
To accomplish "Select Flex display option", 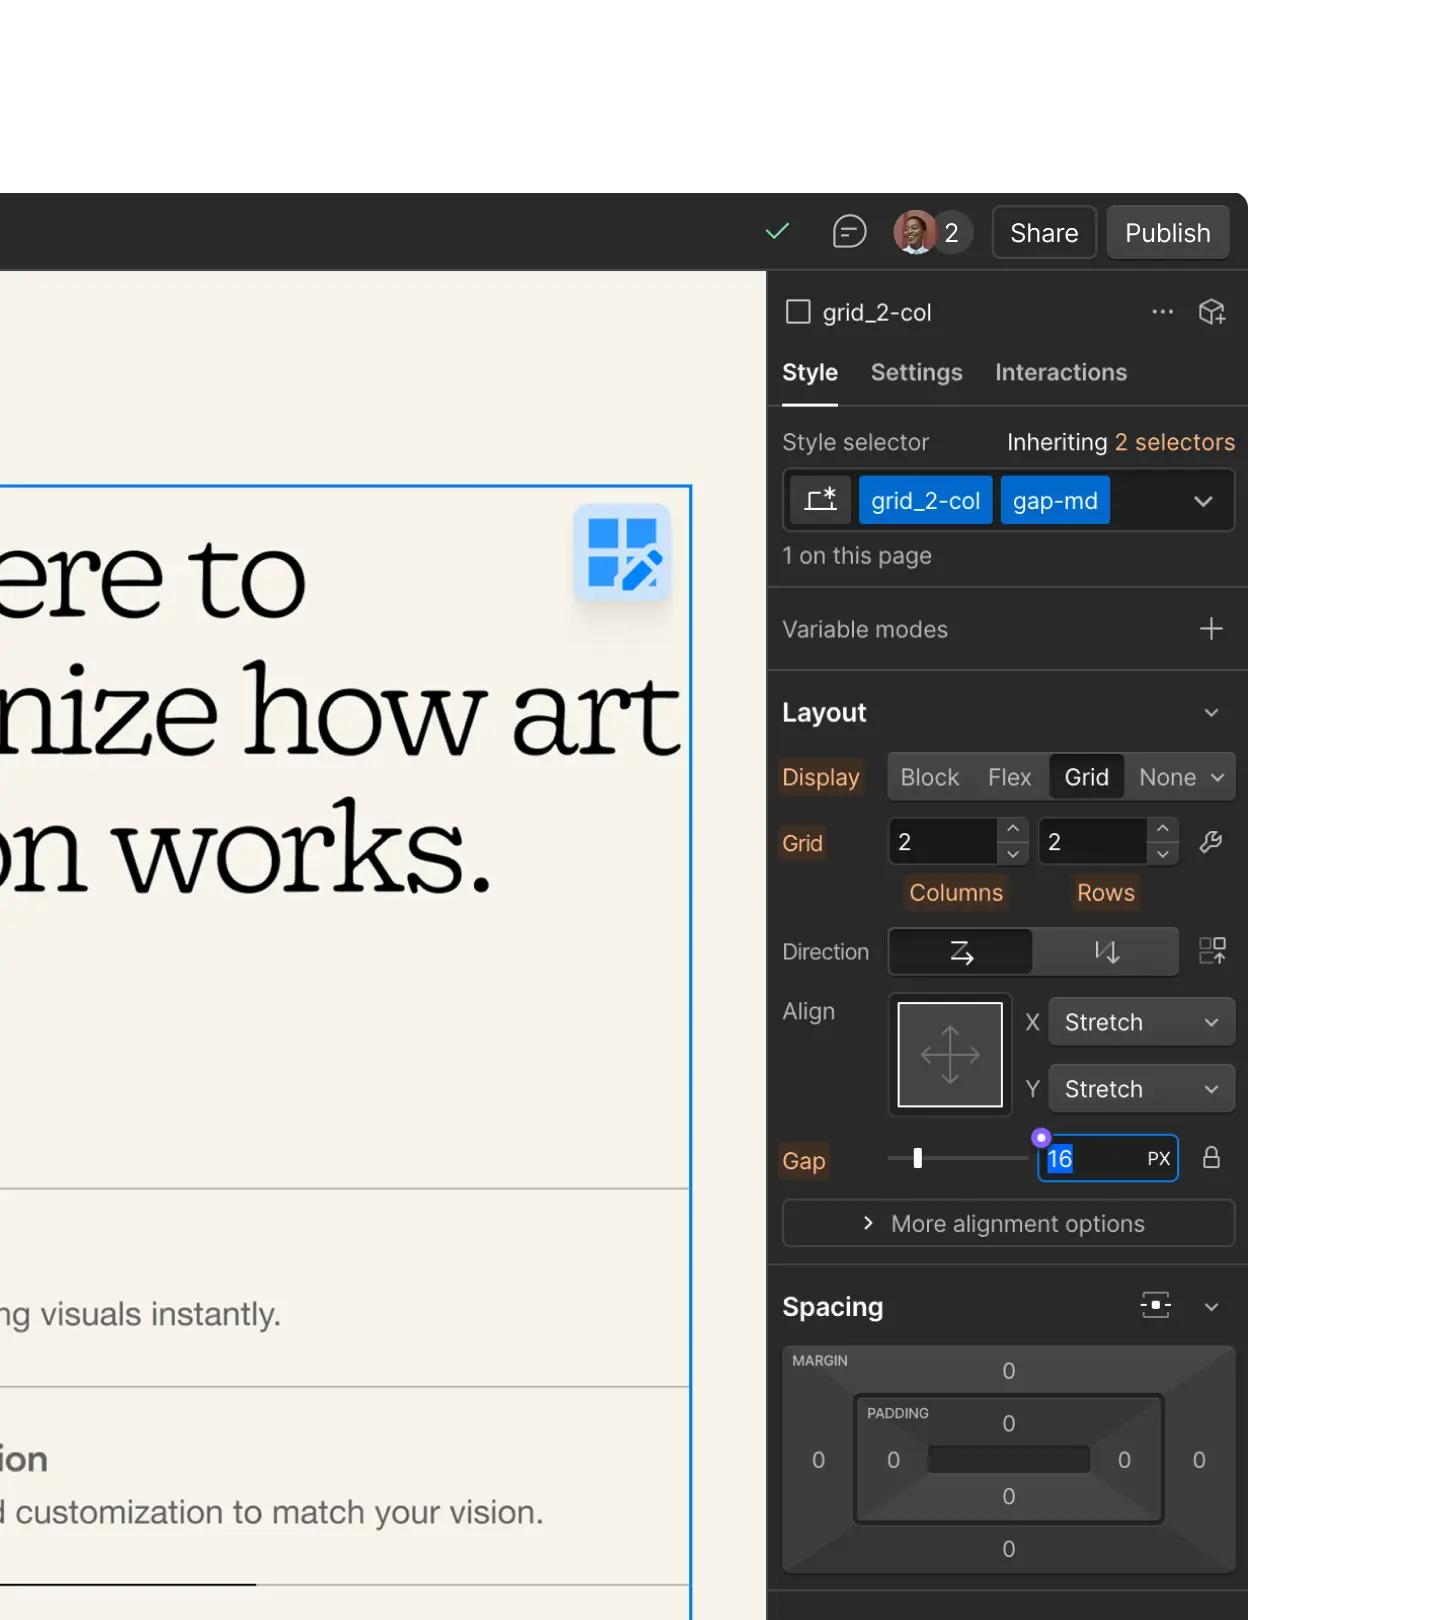I will point(1009,777).
